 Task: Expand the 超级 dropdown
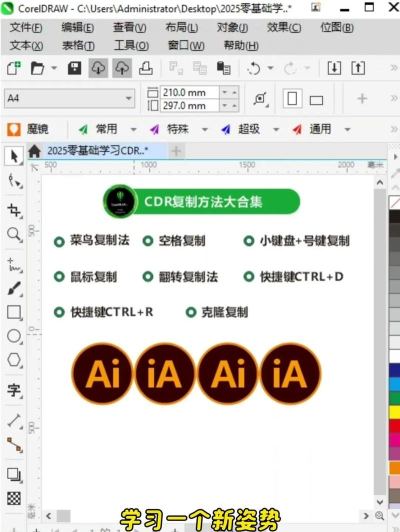pyautogui.click(x=276, y=129)
